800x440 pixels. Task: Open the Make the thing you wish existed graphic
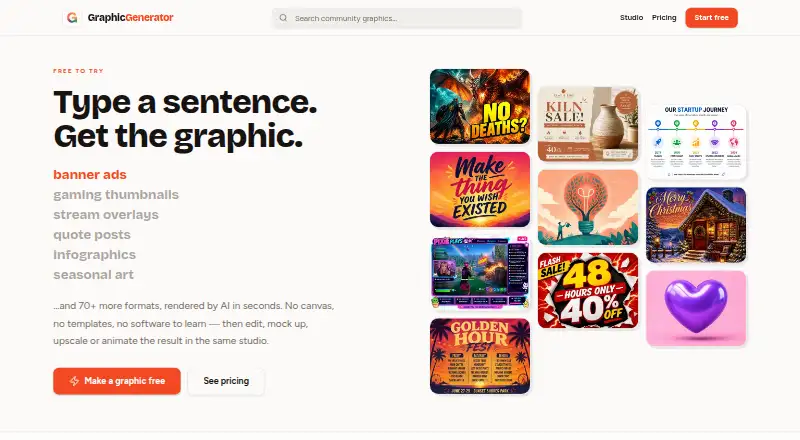[480, 189]
